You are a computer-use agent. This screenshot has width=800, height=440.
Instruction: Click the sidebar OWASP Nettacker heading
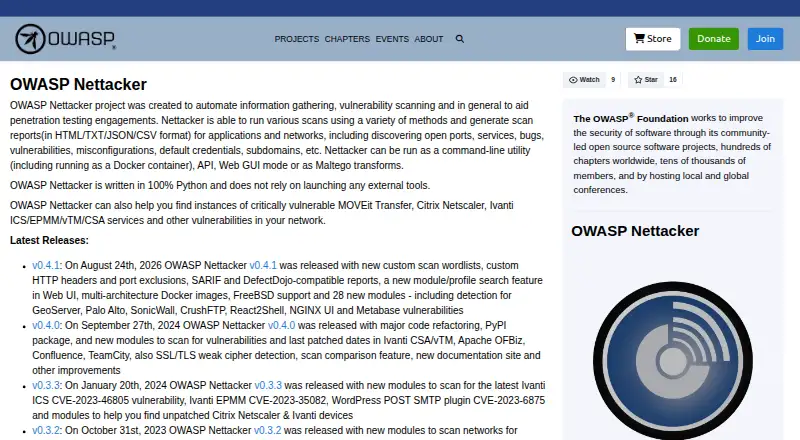tap(635, 231)
